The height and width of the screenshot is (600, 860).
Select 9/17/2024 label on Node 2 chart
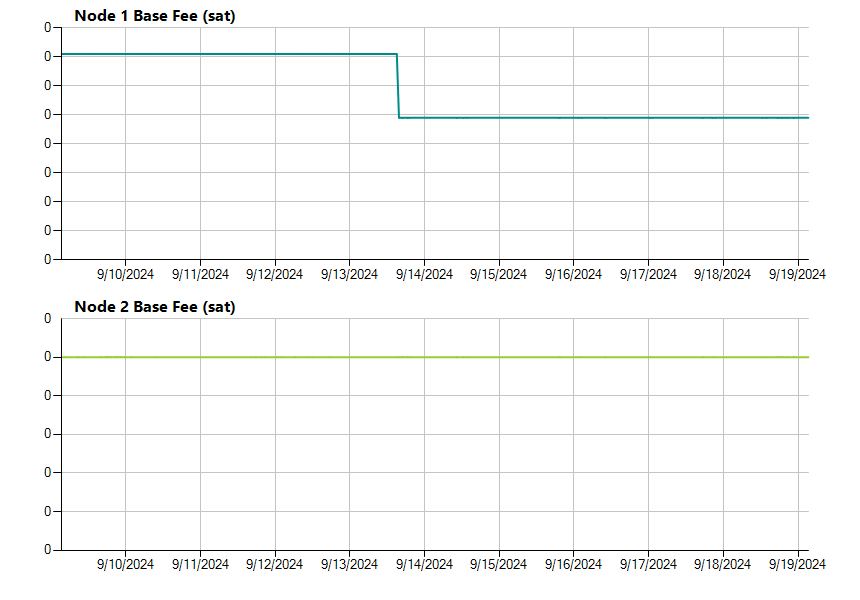[x=648, y=565]
